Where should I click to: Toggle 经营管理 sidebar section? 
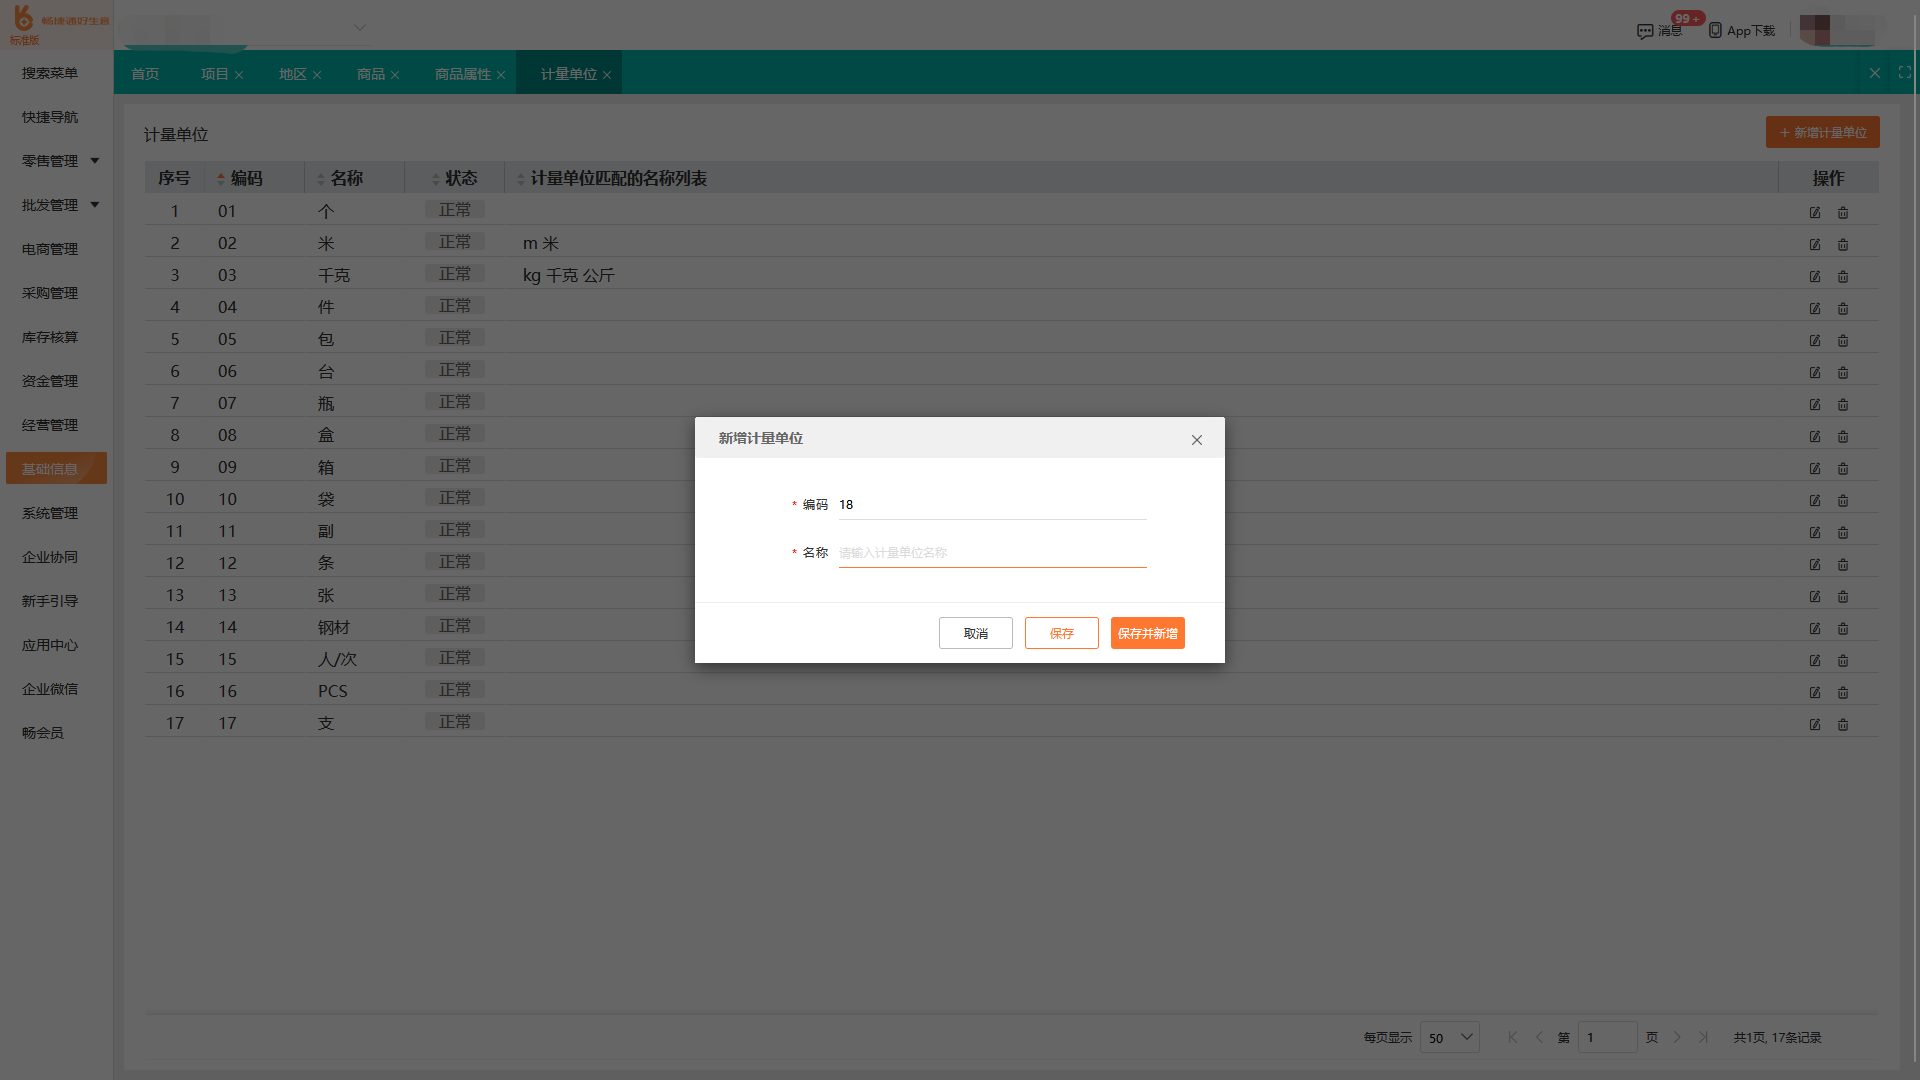(x=53, y=423)
